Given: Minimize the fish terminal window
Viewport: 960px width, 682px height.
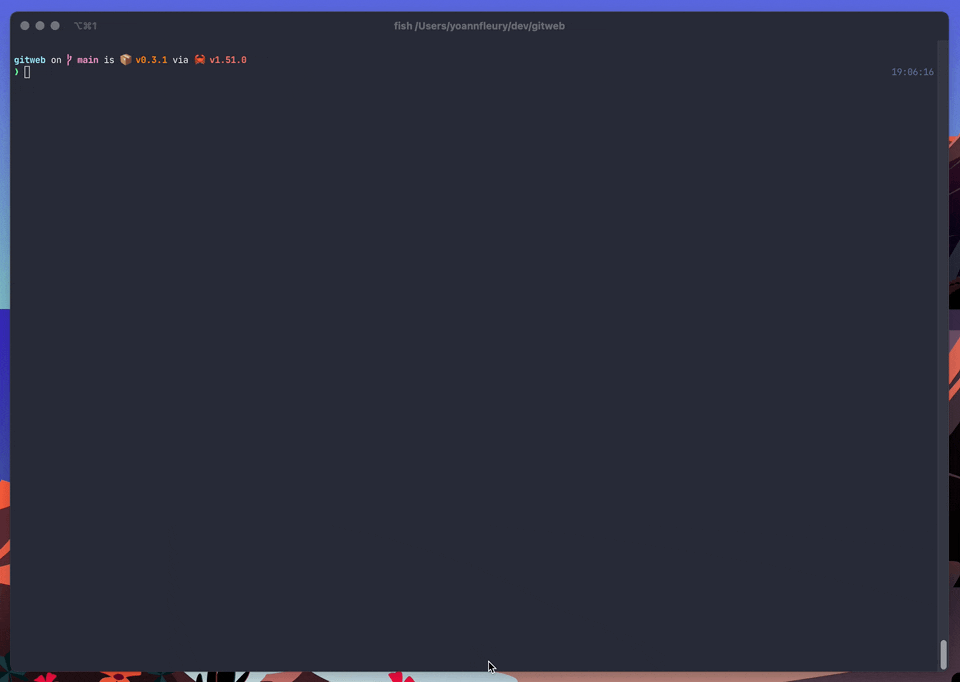Looking at the screenshot, I should 40,26.
